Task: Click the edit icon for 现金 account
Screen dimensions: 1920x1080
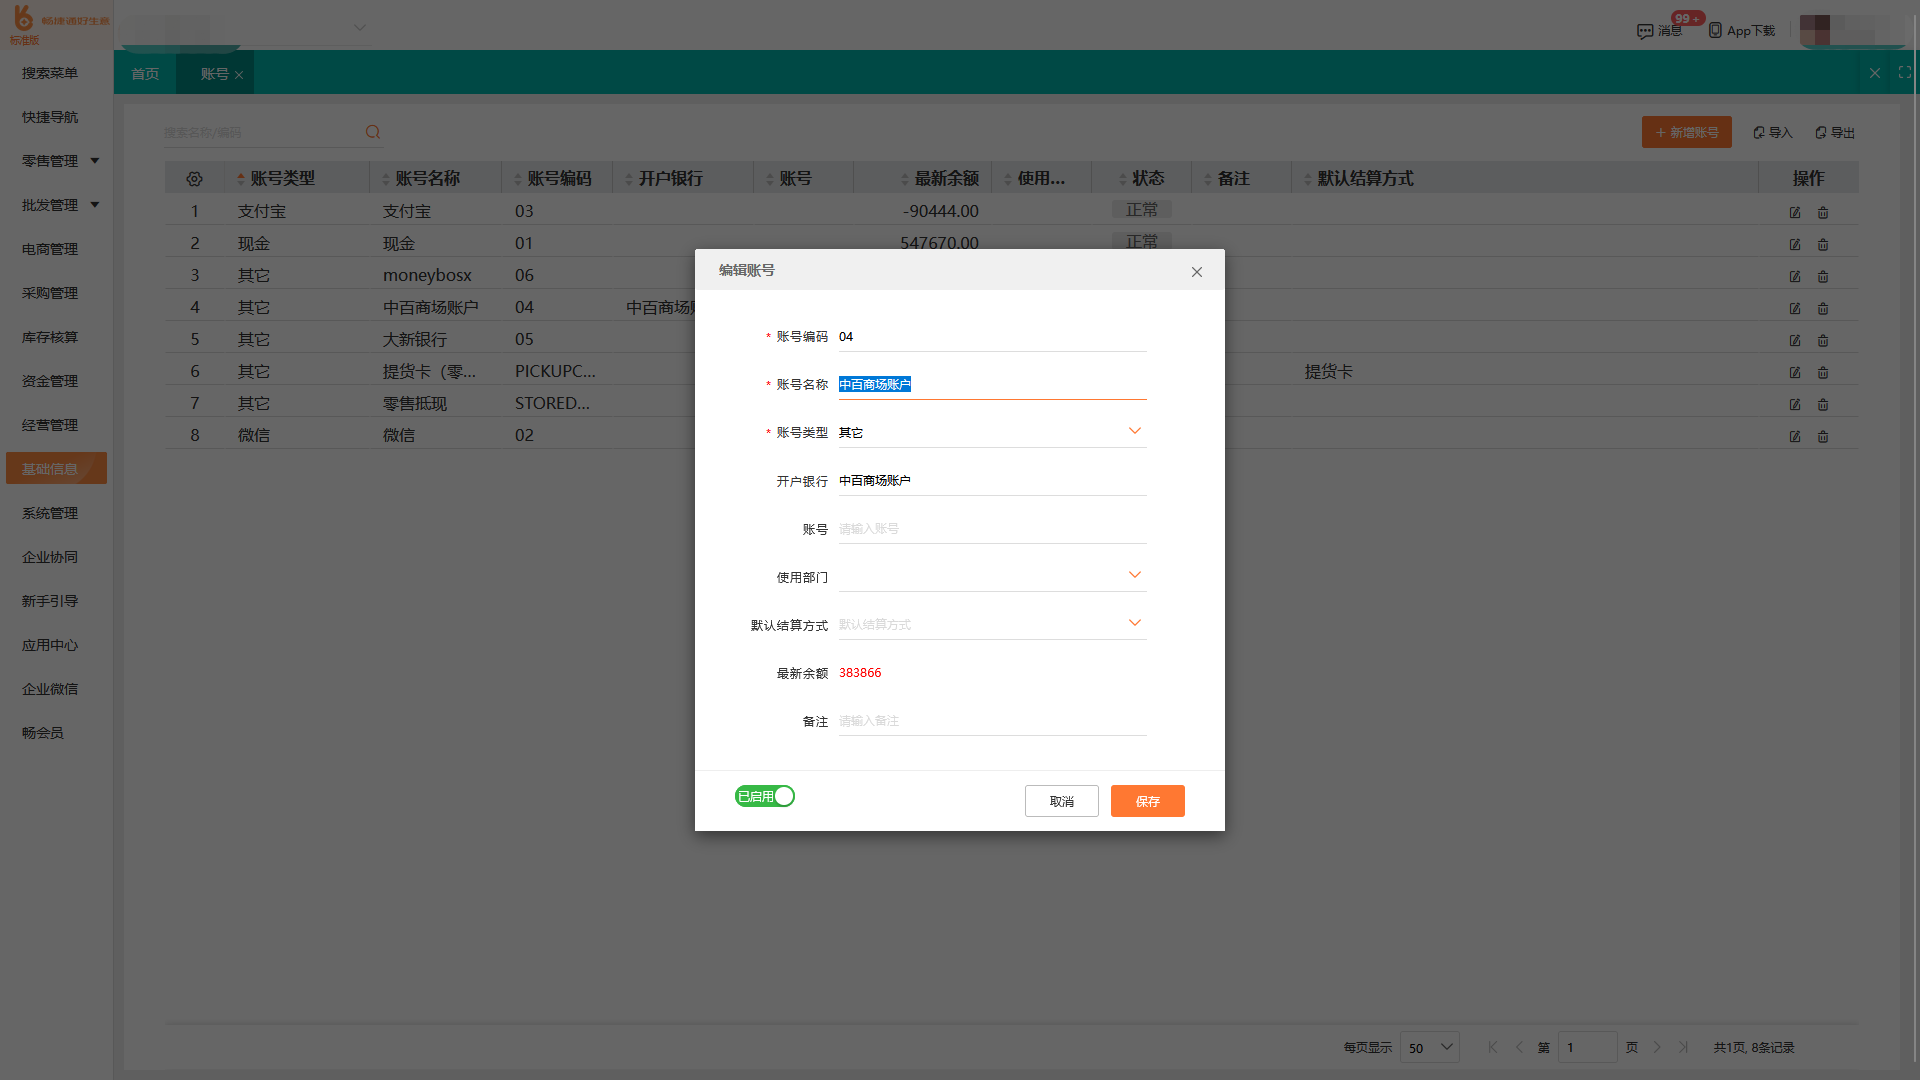Action: (1795, 244)
